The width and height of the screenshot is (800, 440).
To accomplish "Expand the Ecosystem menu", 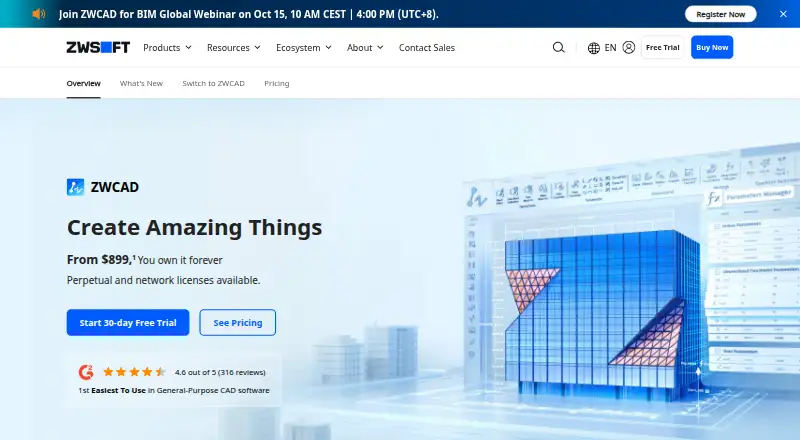I will tap(304, 47).
